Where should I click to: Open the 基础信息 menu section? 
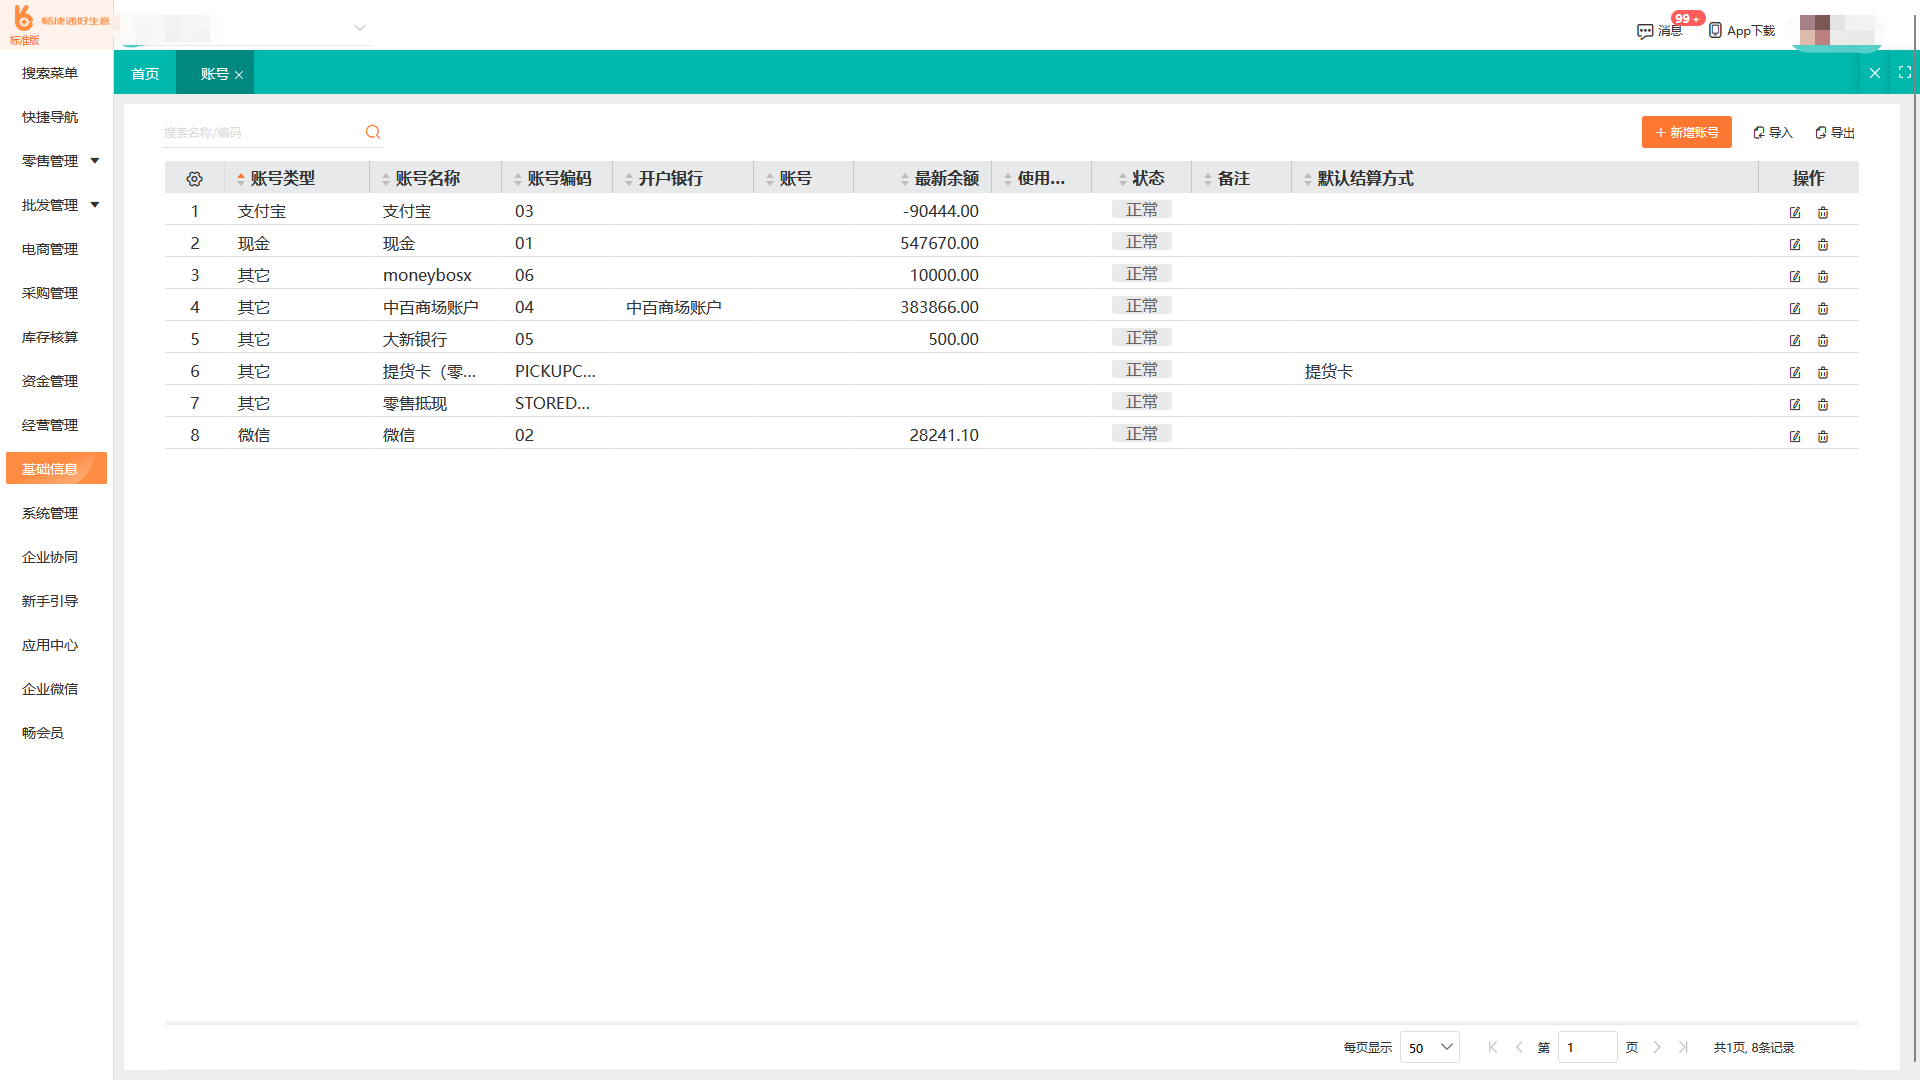(53, 468)
